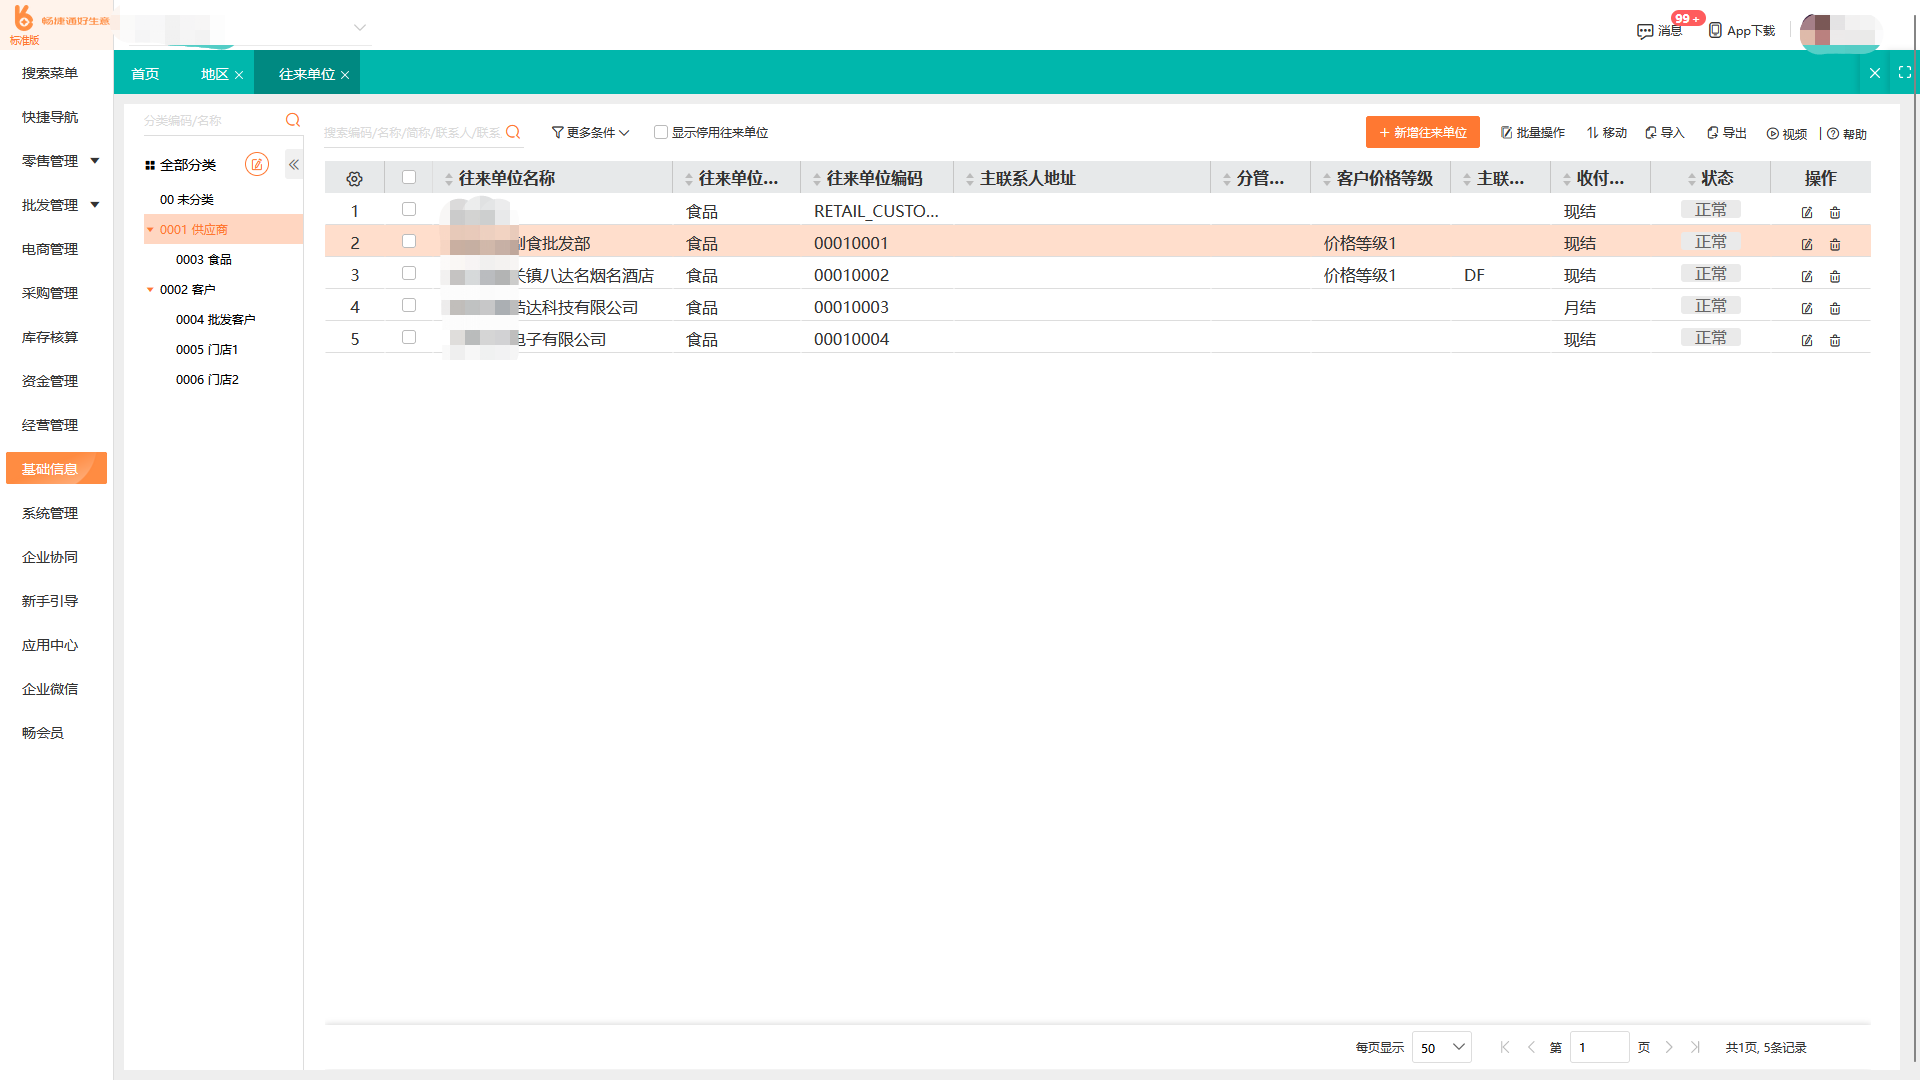Screen dimensions: 1920x1080
Task: Toggle显示停用往来单位 checkbox
Action: click(x=662, y=132)
